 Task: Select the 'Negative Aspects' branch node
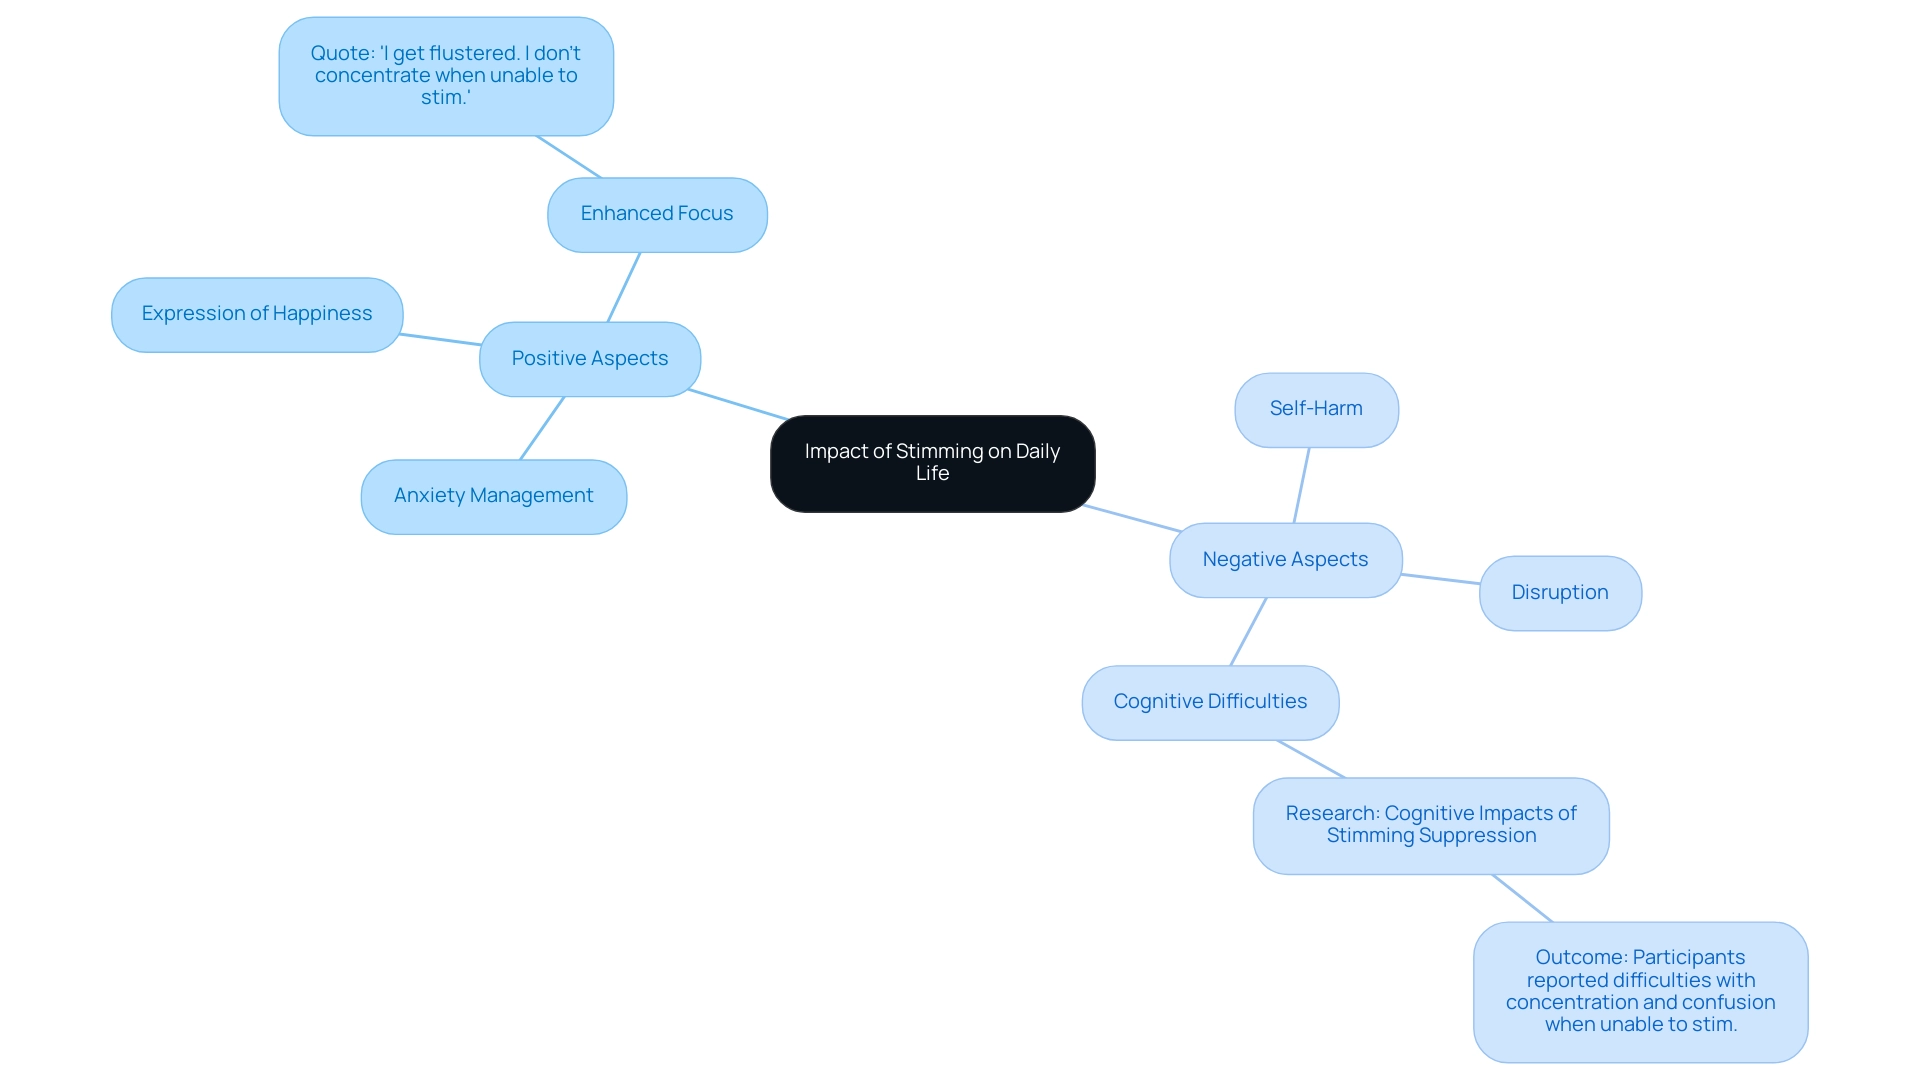pos(1284,559)
